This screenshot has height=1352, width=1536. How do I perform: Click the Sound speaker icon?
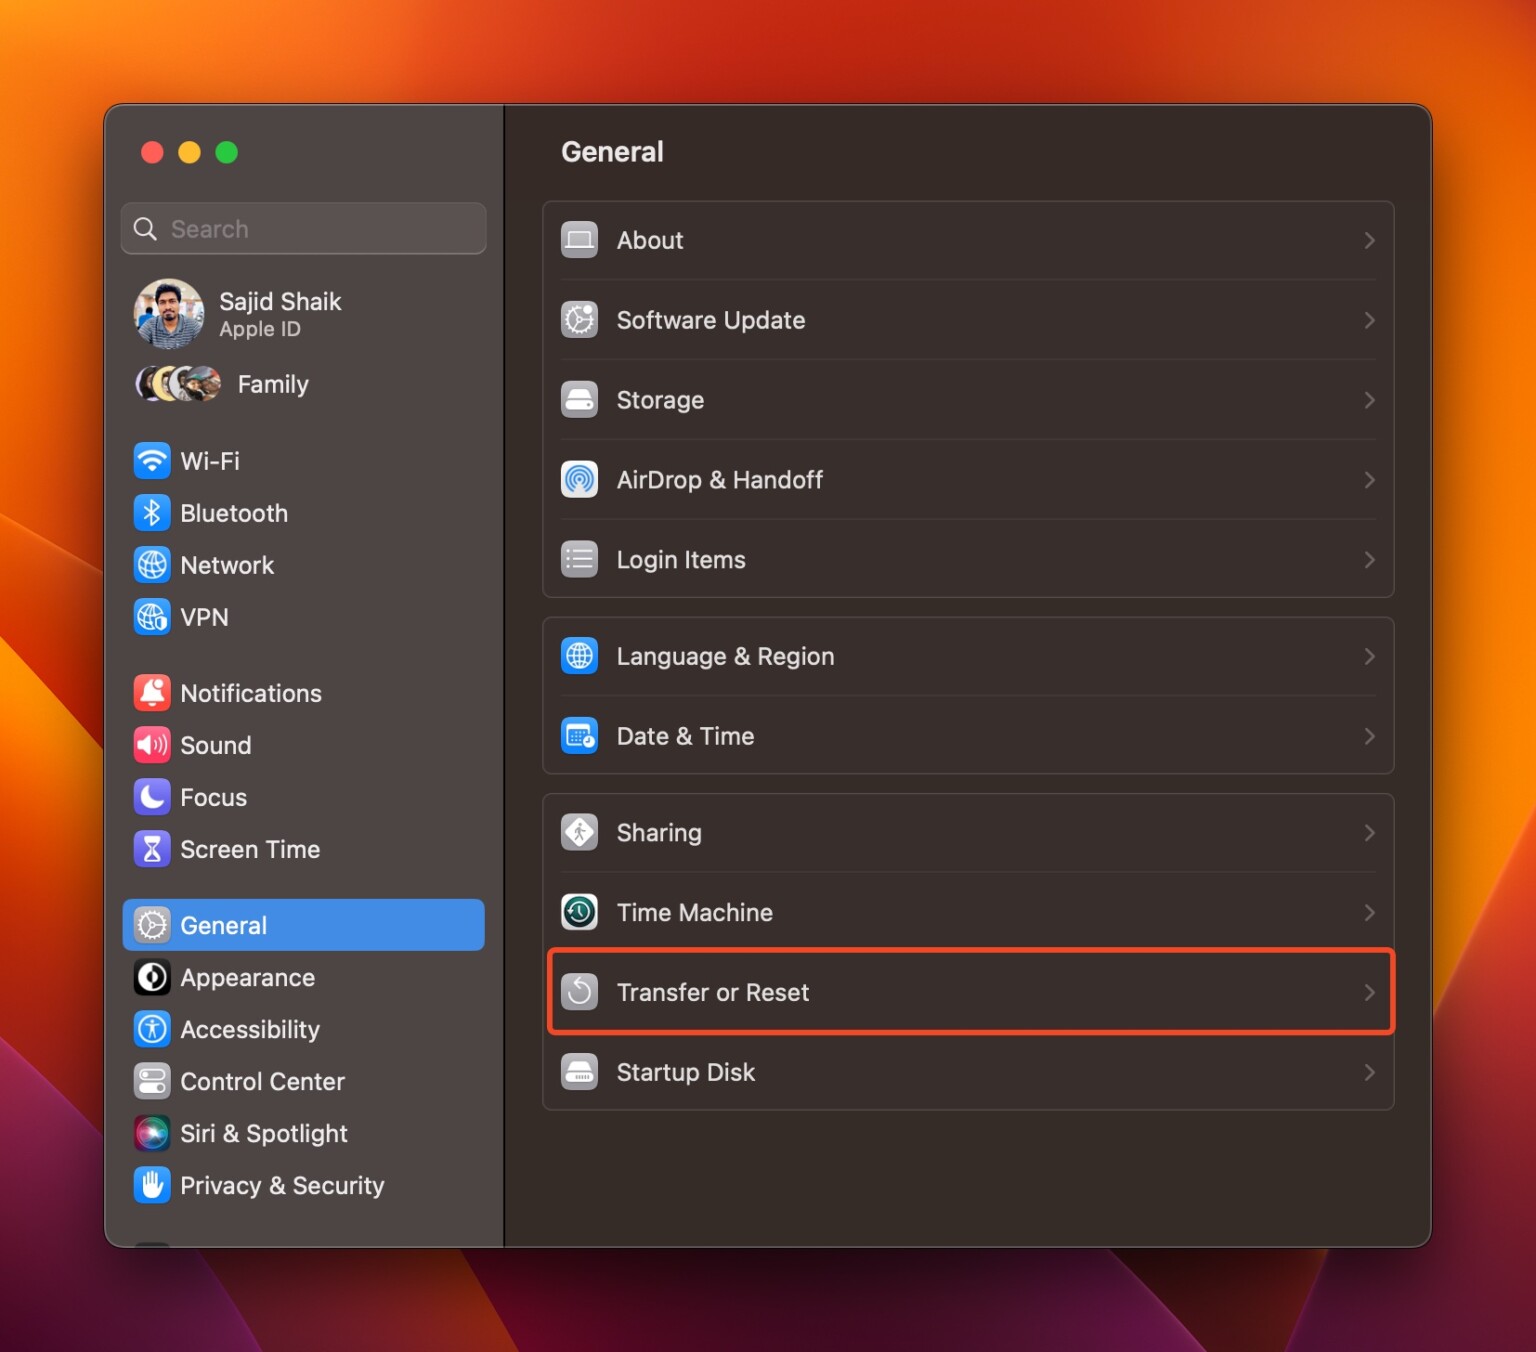[x=152, y=744]
